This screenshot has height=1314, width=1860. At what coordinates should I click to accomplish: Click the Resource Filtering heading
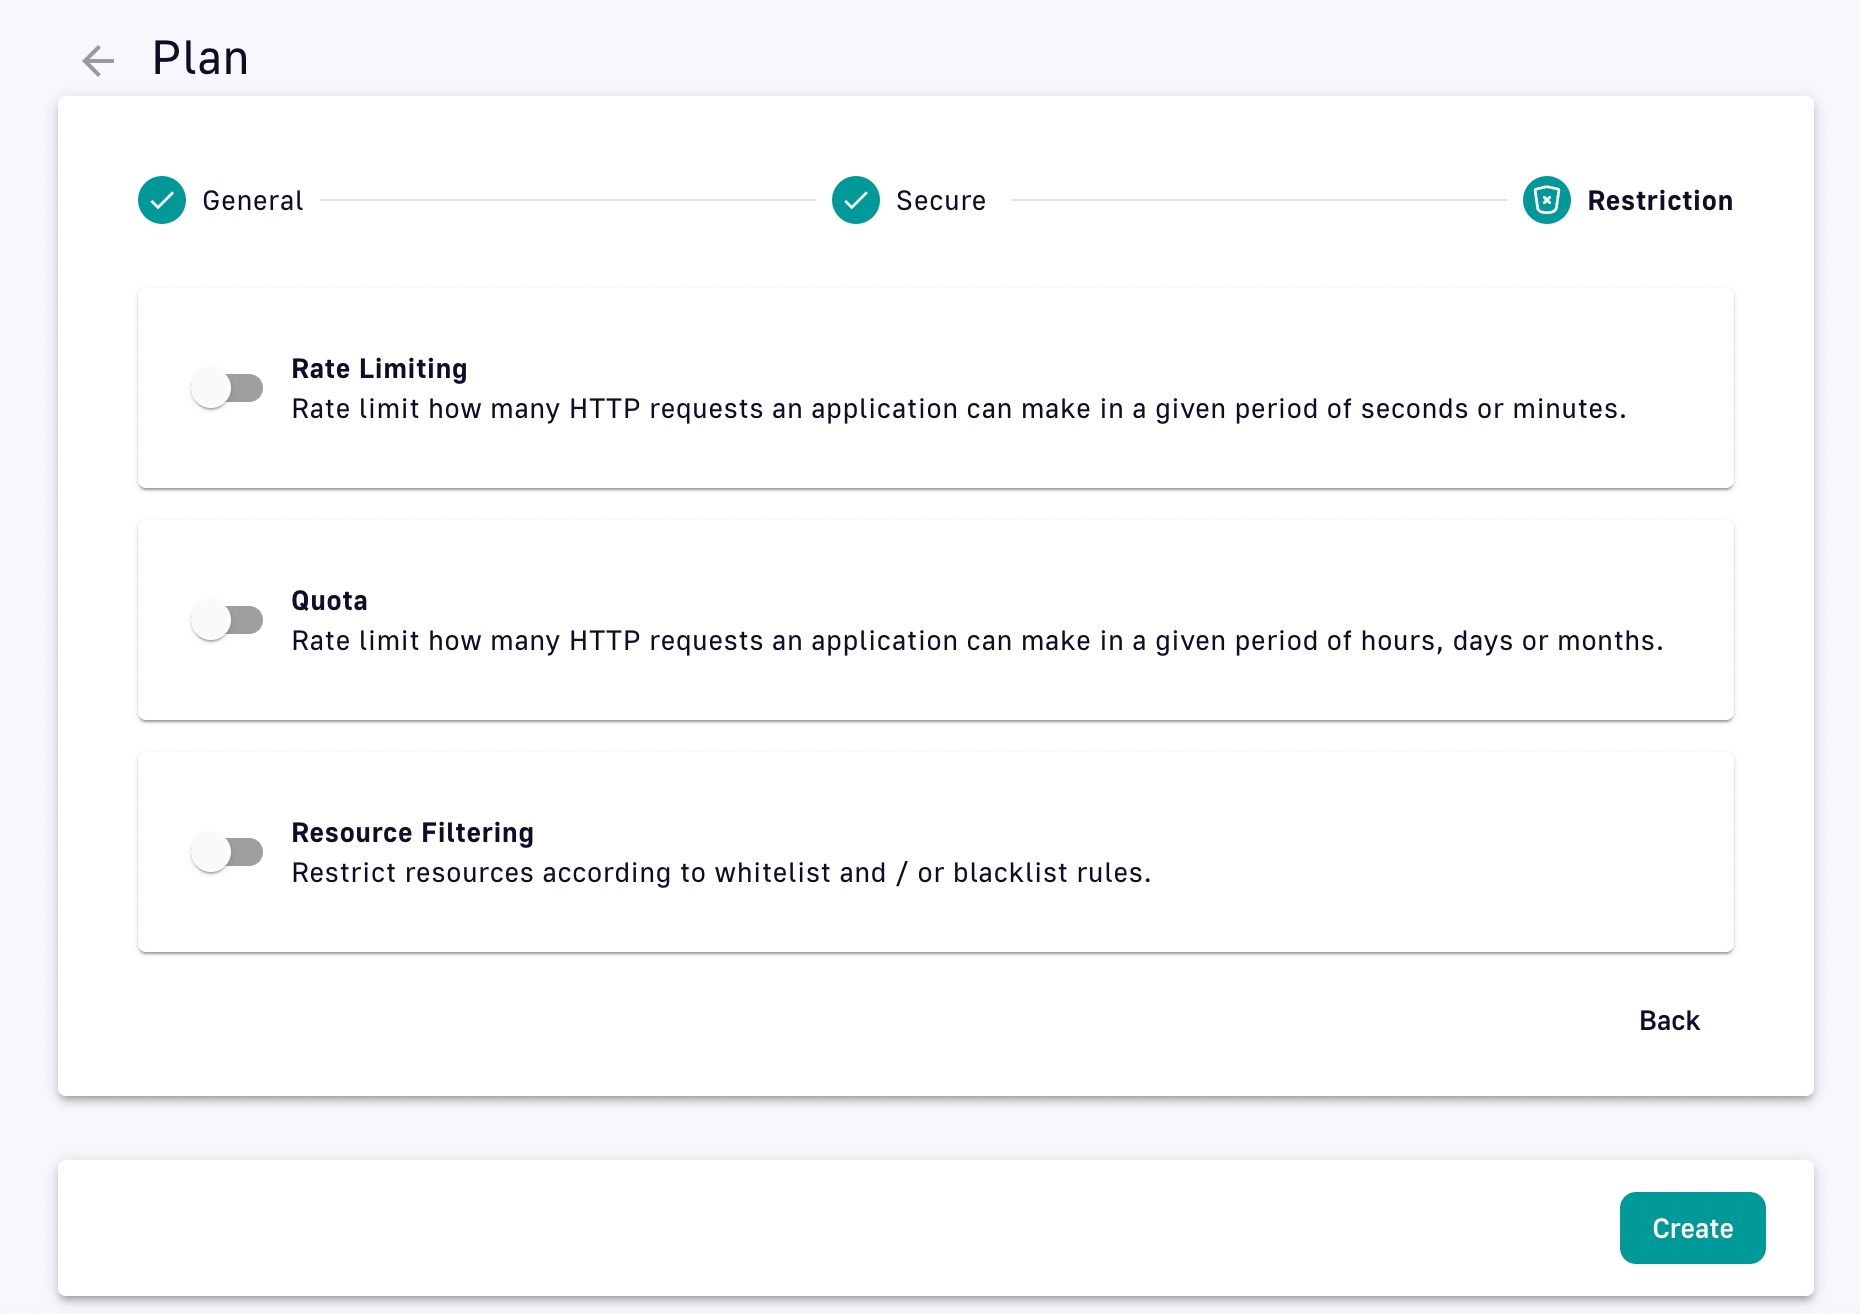tap(412, 833)
